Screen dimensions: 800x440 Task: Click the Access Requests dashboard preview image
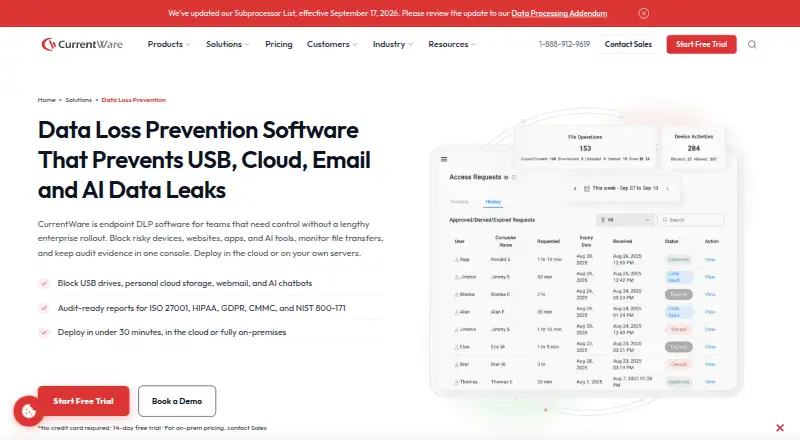[x=587, y=260]
